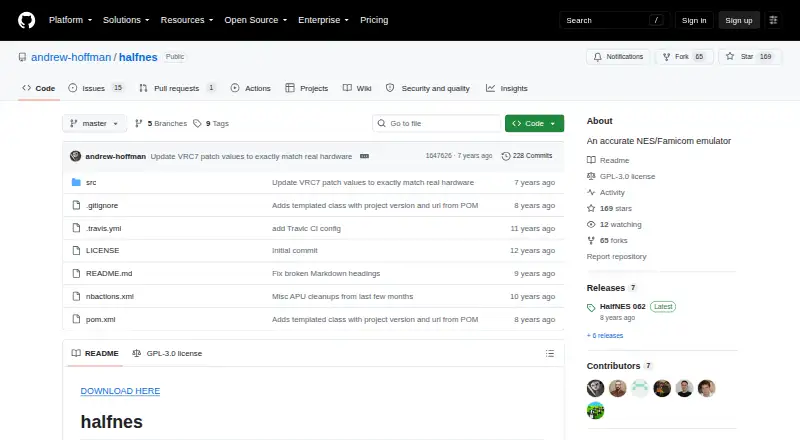Open the README outline list icon

pyautogui.click(x=549, y=353)
